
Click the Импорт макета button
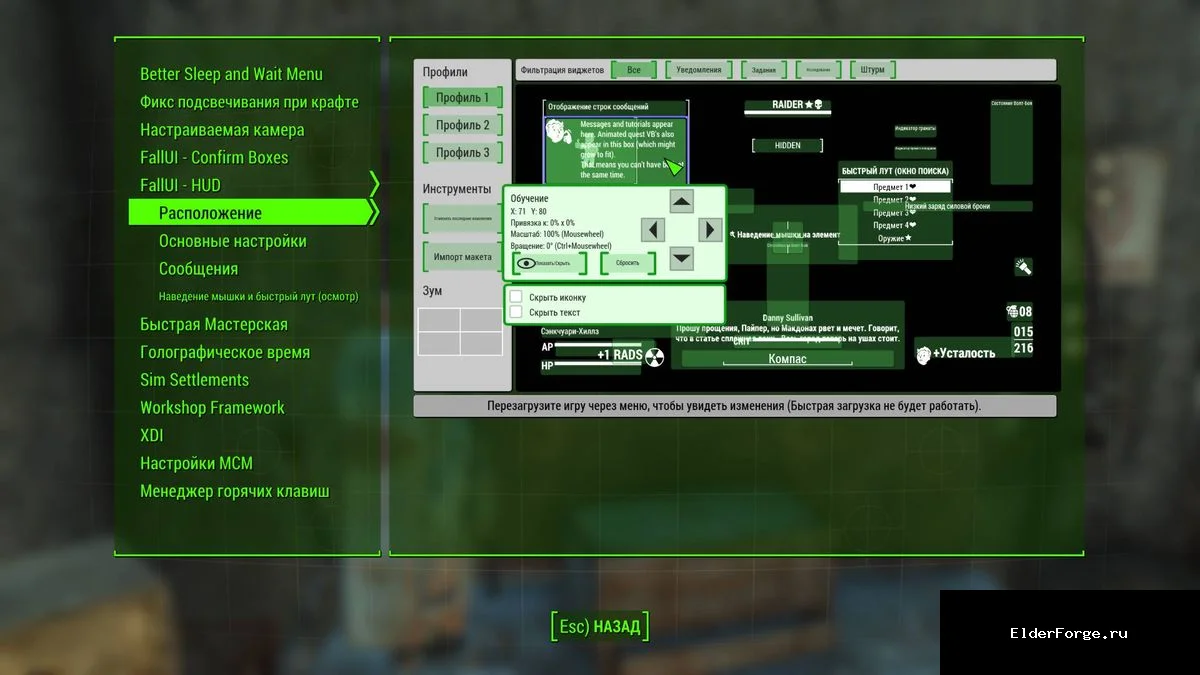coord(462,257)
